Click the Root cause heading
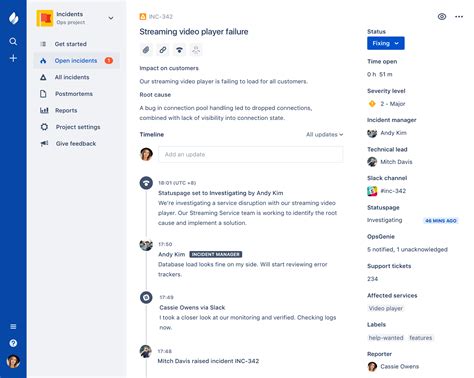 point(155,95)
